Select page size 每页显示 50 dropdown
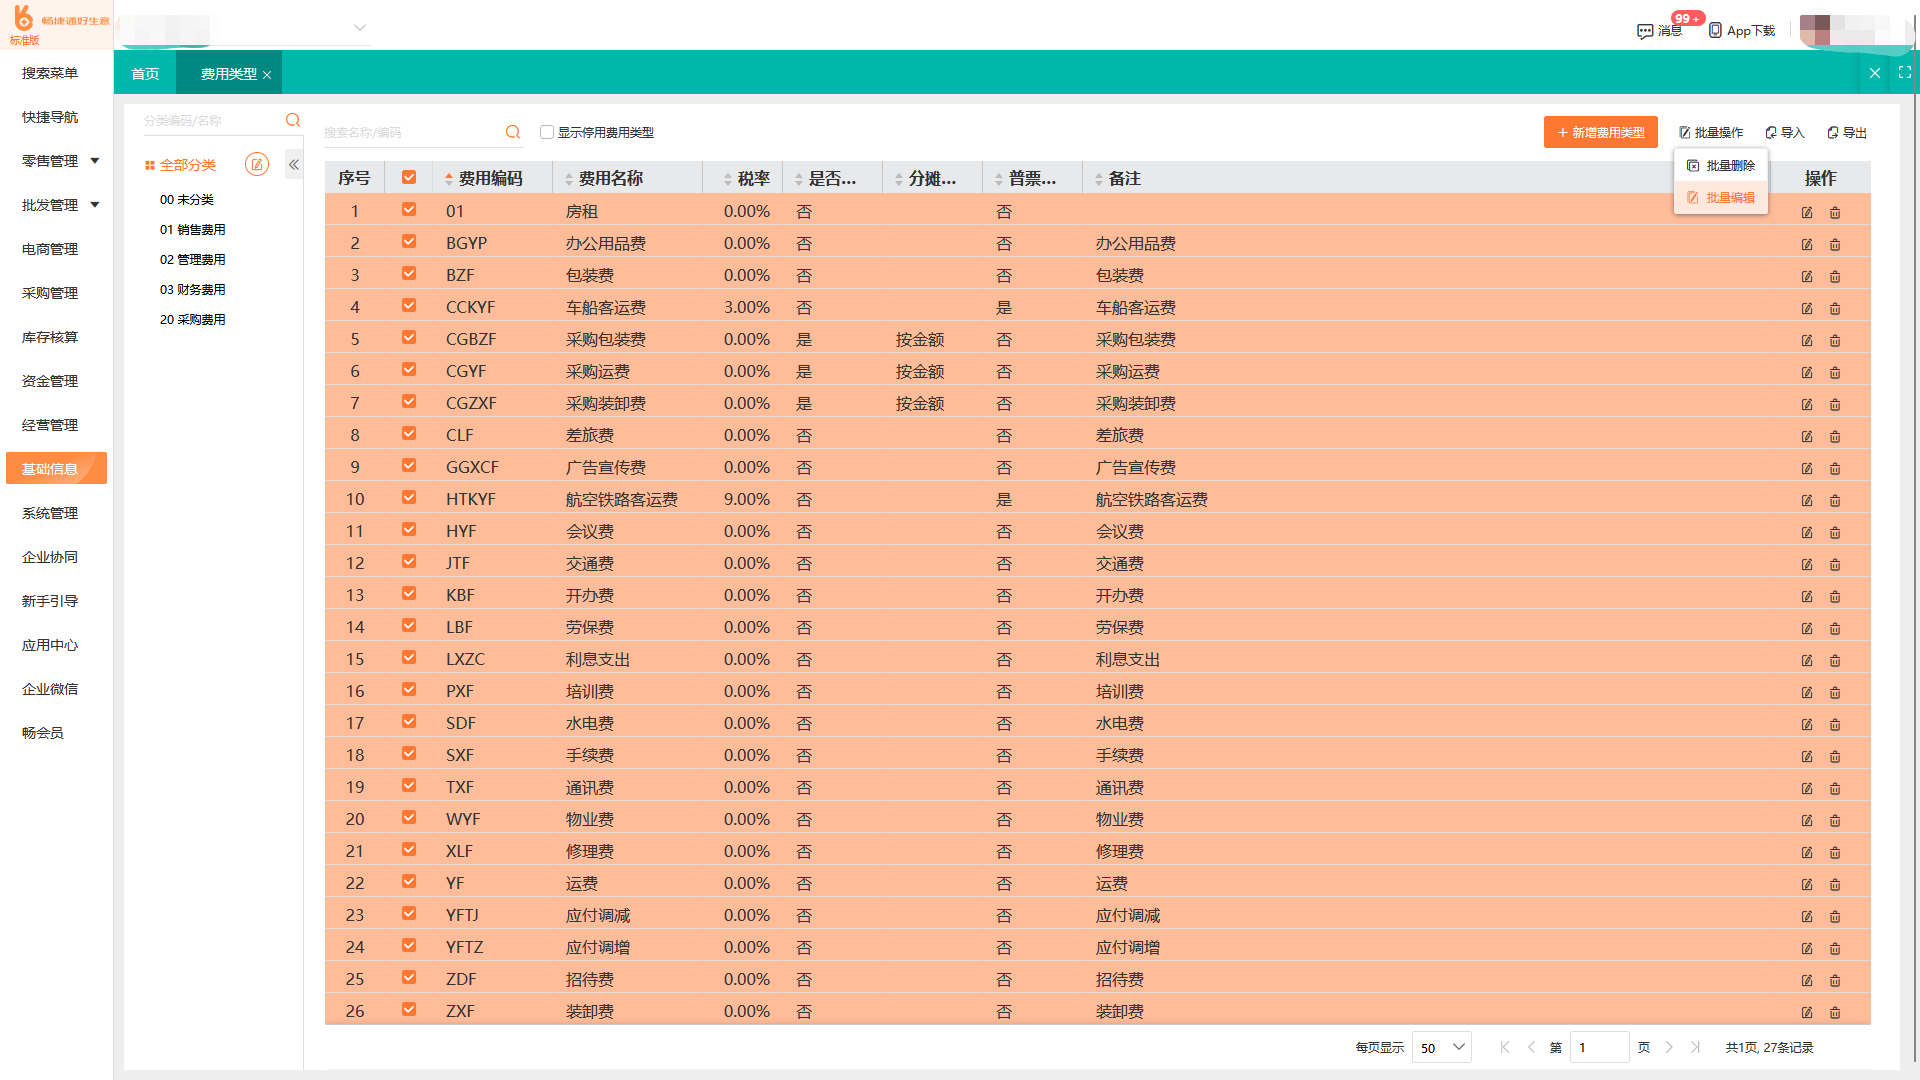1920x1080 pixels. pyautogui.click(x=1439, y=1048)
